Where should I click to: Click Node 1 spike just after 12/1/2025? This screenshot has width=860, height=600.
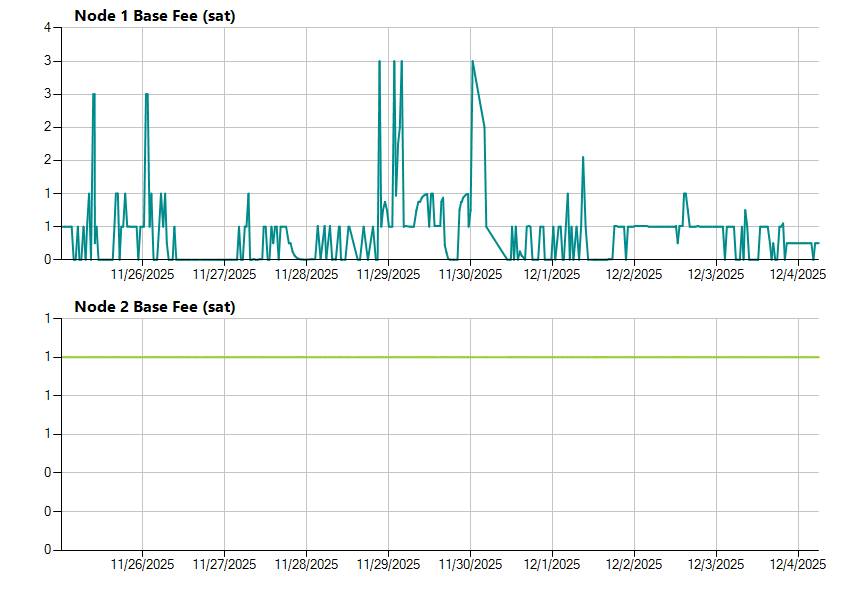(582, 158)
